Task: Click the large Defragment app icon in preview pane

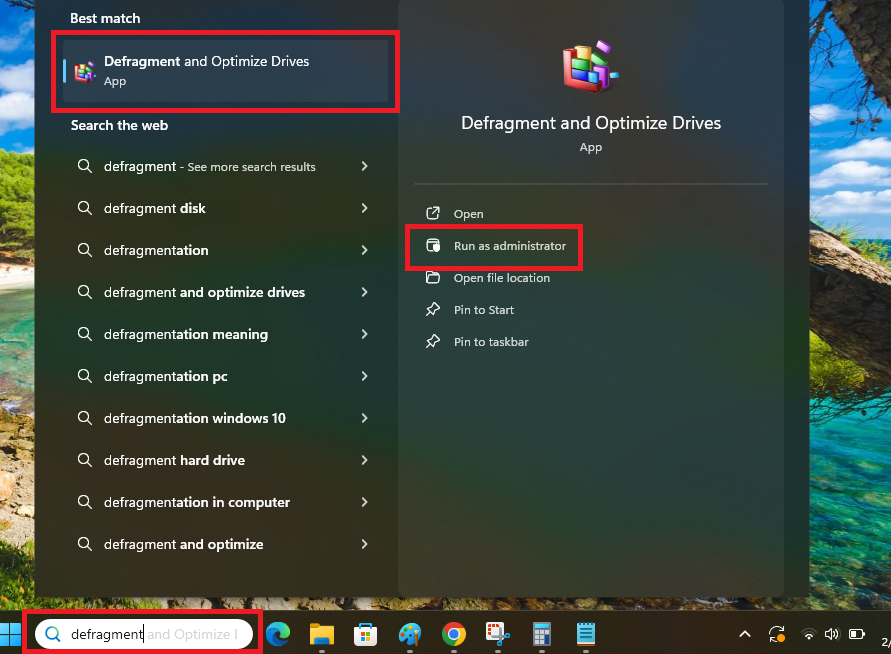Action: pyautogui.click(x=590, y=66)
